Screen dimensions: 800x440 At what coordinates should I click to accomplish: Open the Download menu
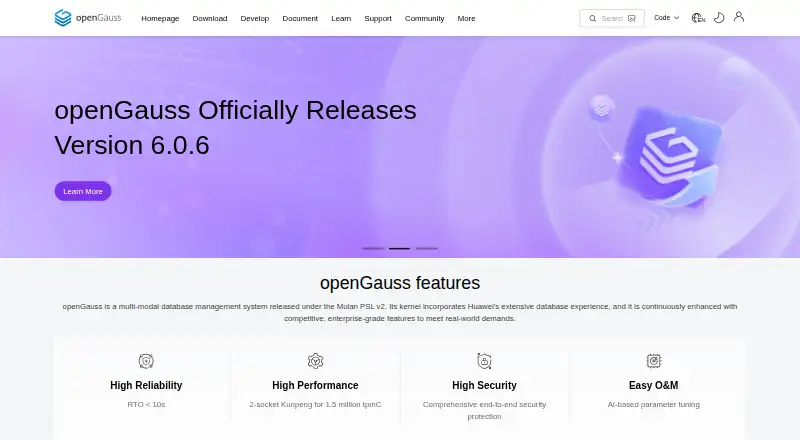point(210,18)
